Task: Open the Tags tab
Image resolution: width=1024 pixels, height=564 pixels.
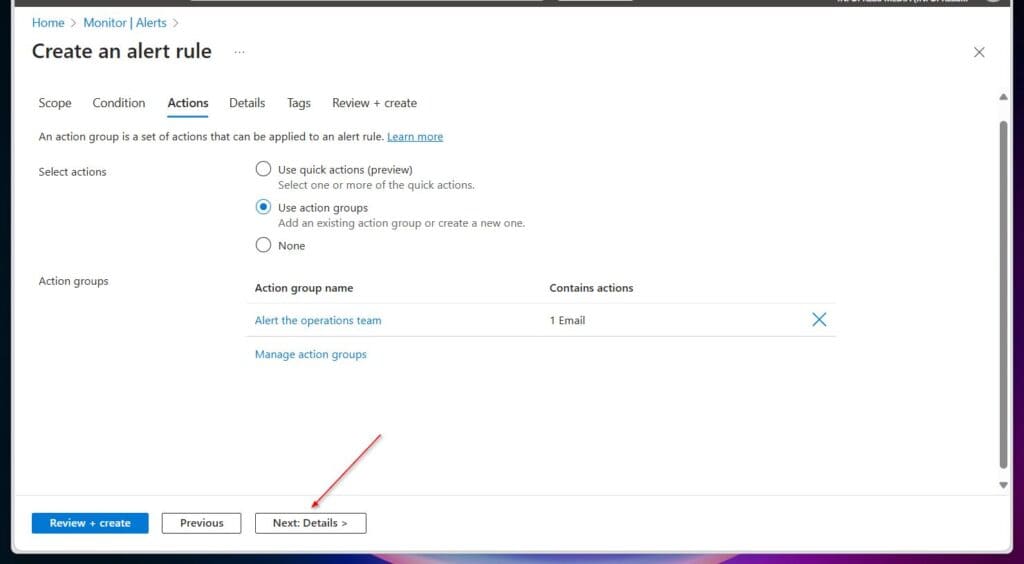Action: click(x=298, y=103)
